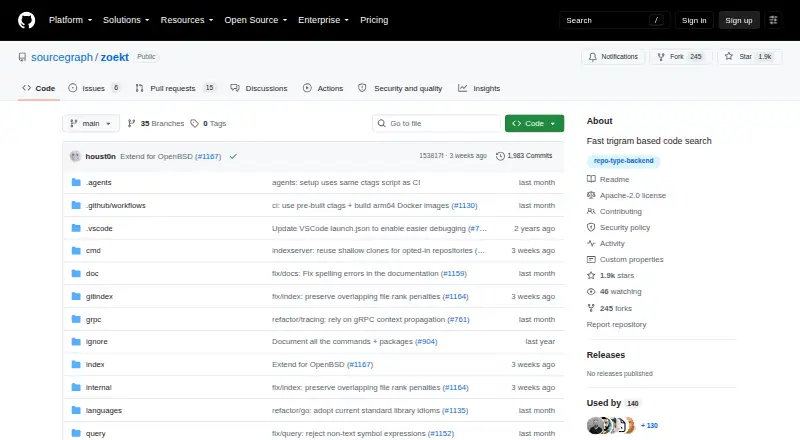
Task: Click the Go to file input
Action: pyautogui.click(x=437, y=124)
